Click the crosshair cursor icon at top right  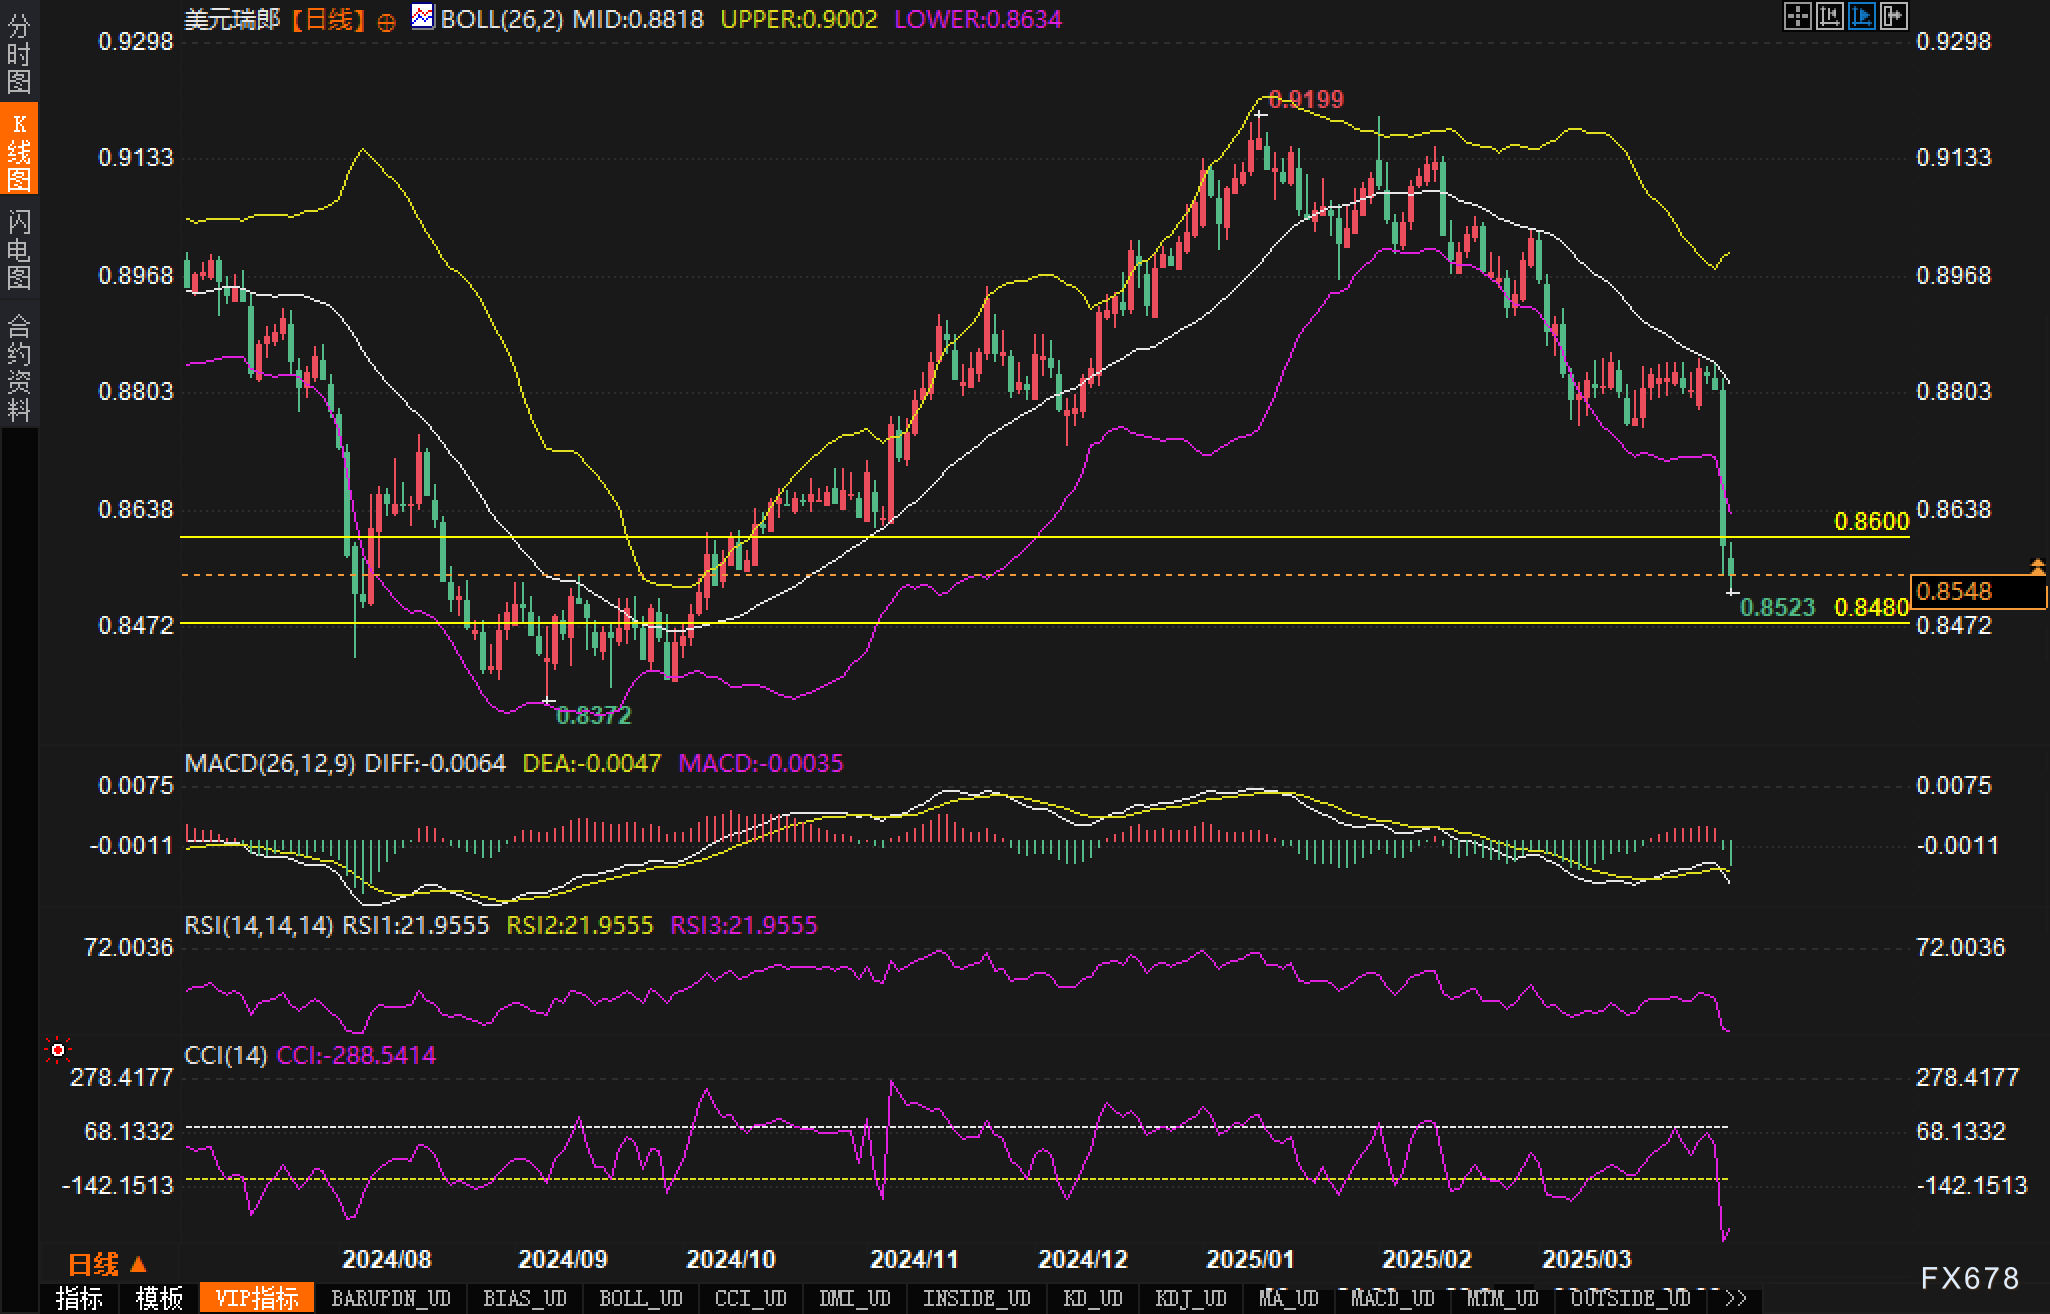point(1797,16)
